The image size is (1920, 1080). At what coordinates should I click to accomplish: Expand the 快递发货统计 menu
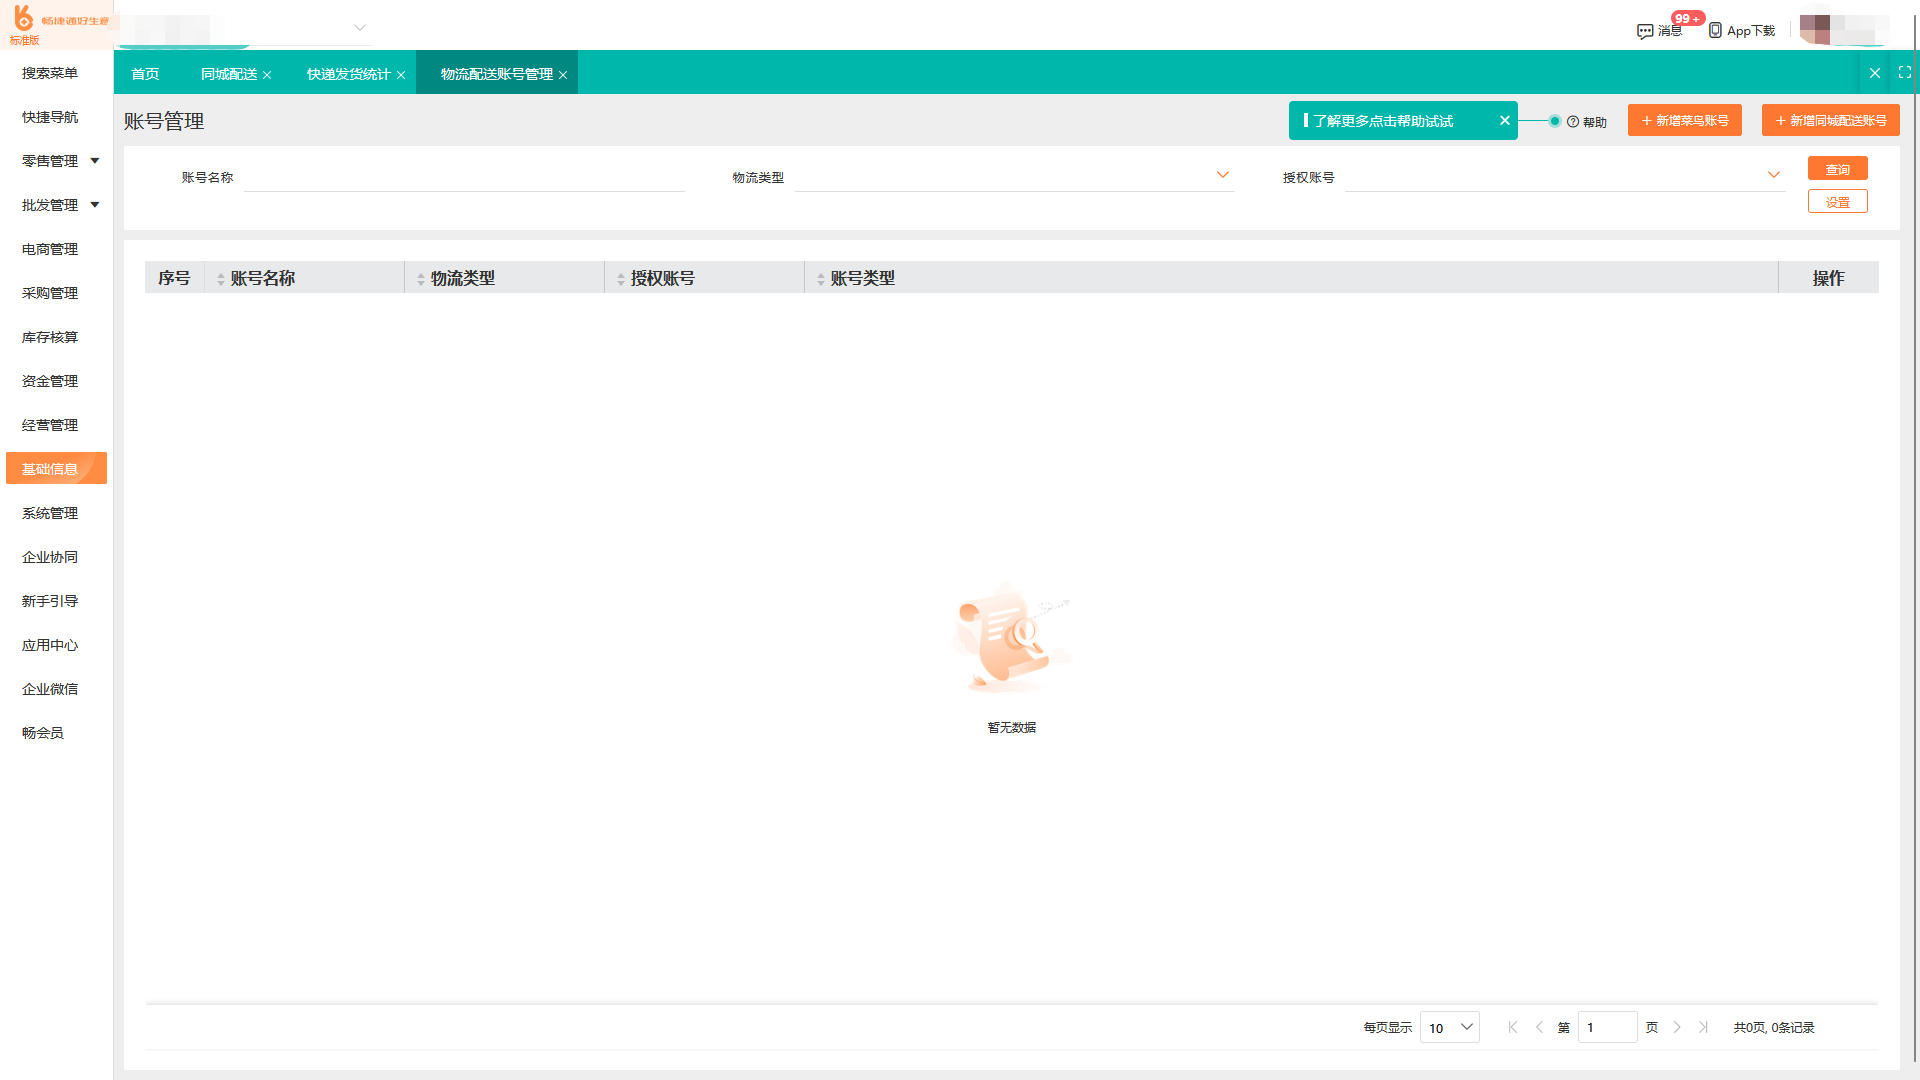[347, 73]
